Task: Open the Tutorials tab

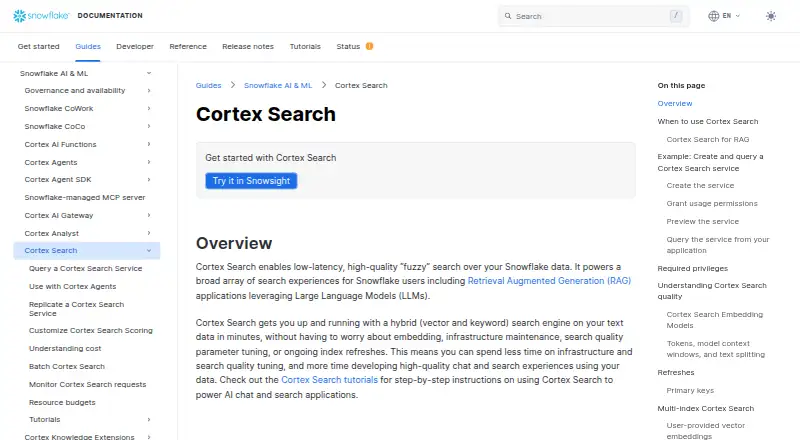Action: click(x=305, y=46)
